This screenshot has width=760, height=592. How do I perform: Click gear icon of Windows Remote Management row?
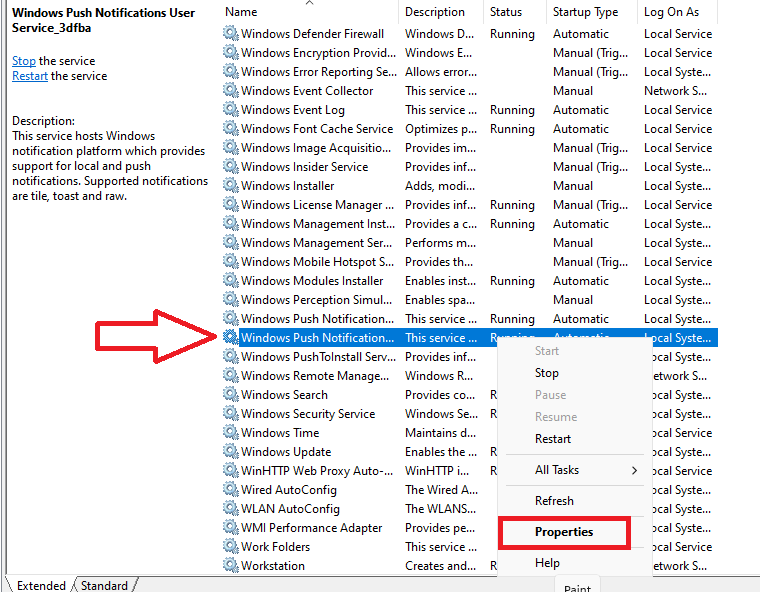231,375
